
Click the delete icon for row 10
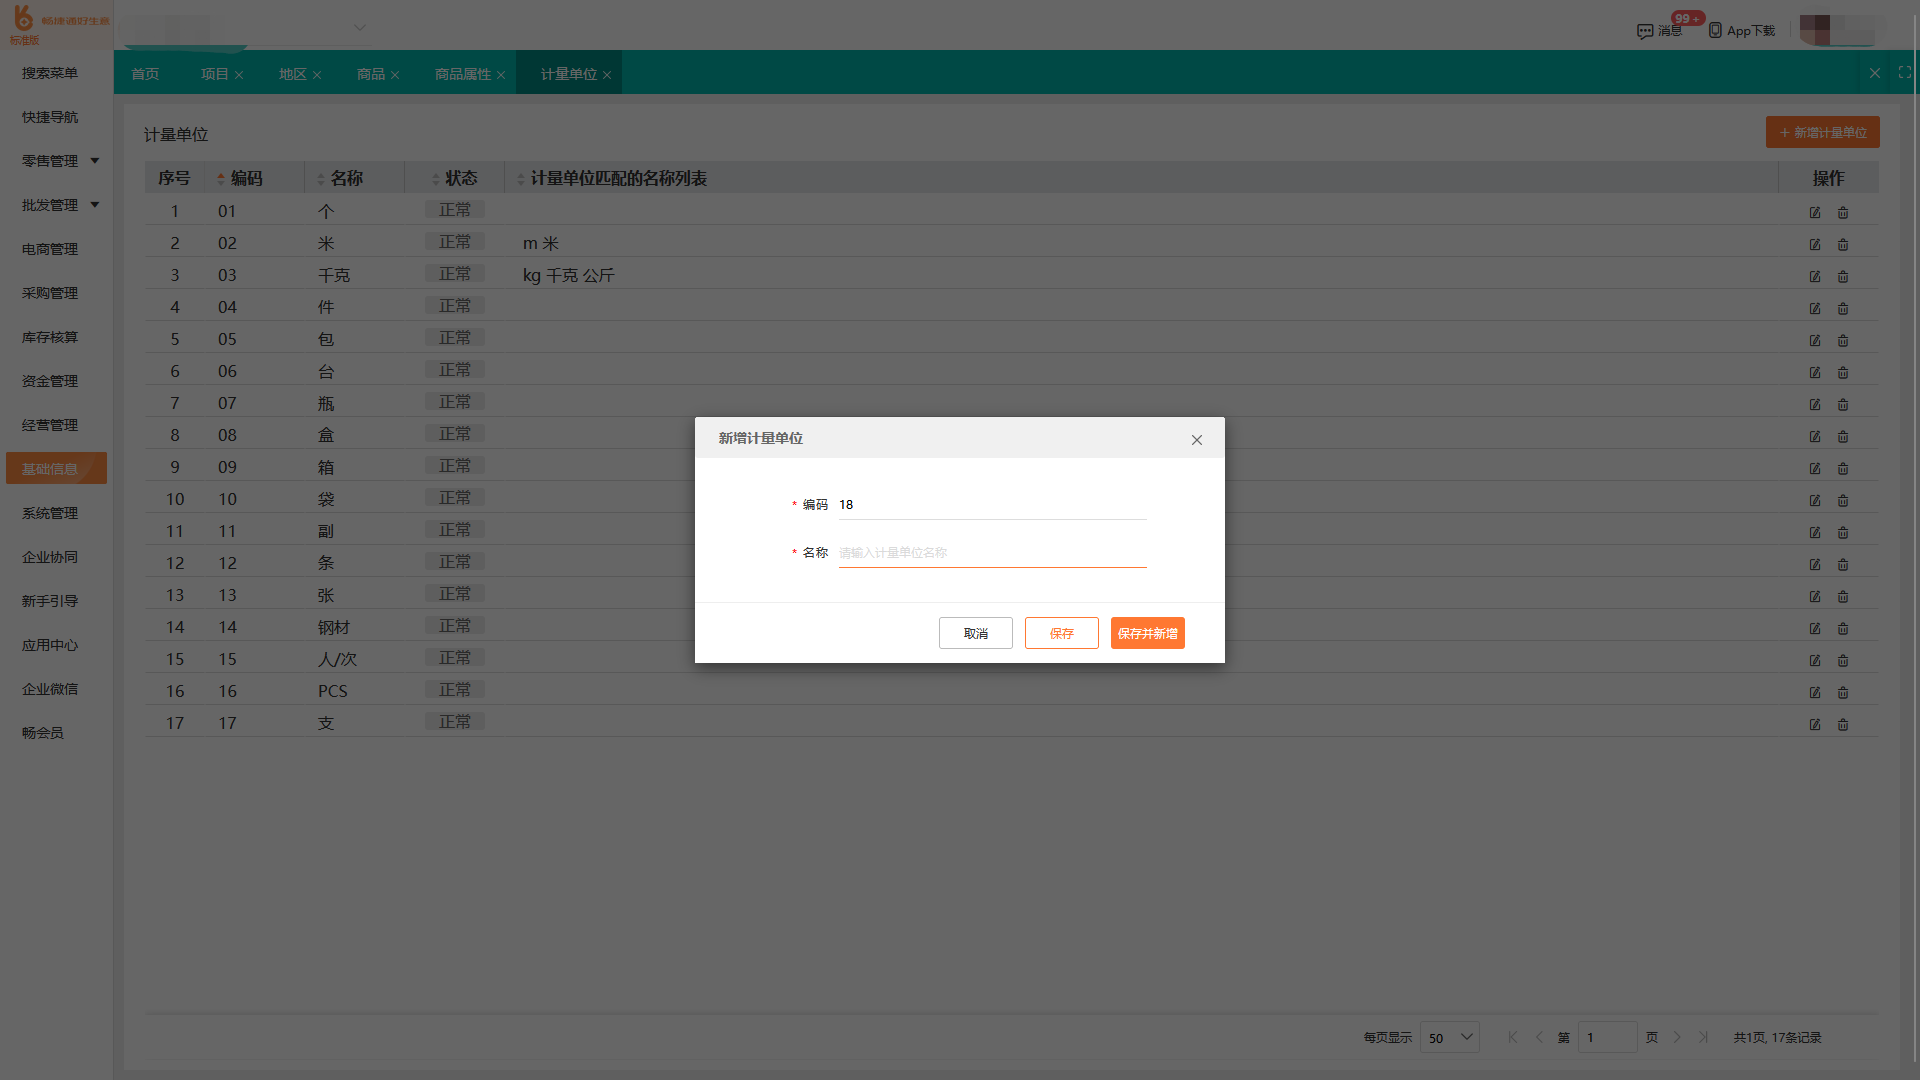(1844, 500)
